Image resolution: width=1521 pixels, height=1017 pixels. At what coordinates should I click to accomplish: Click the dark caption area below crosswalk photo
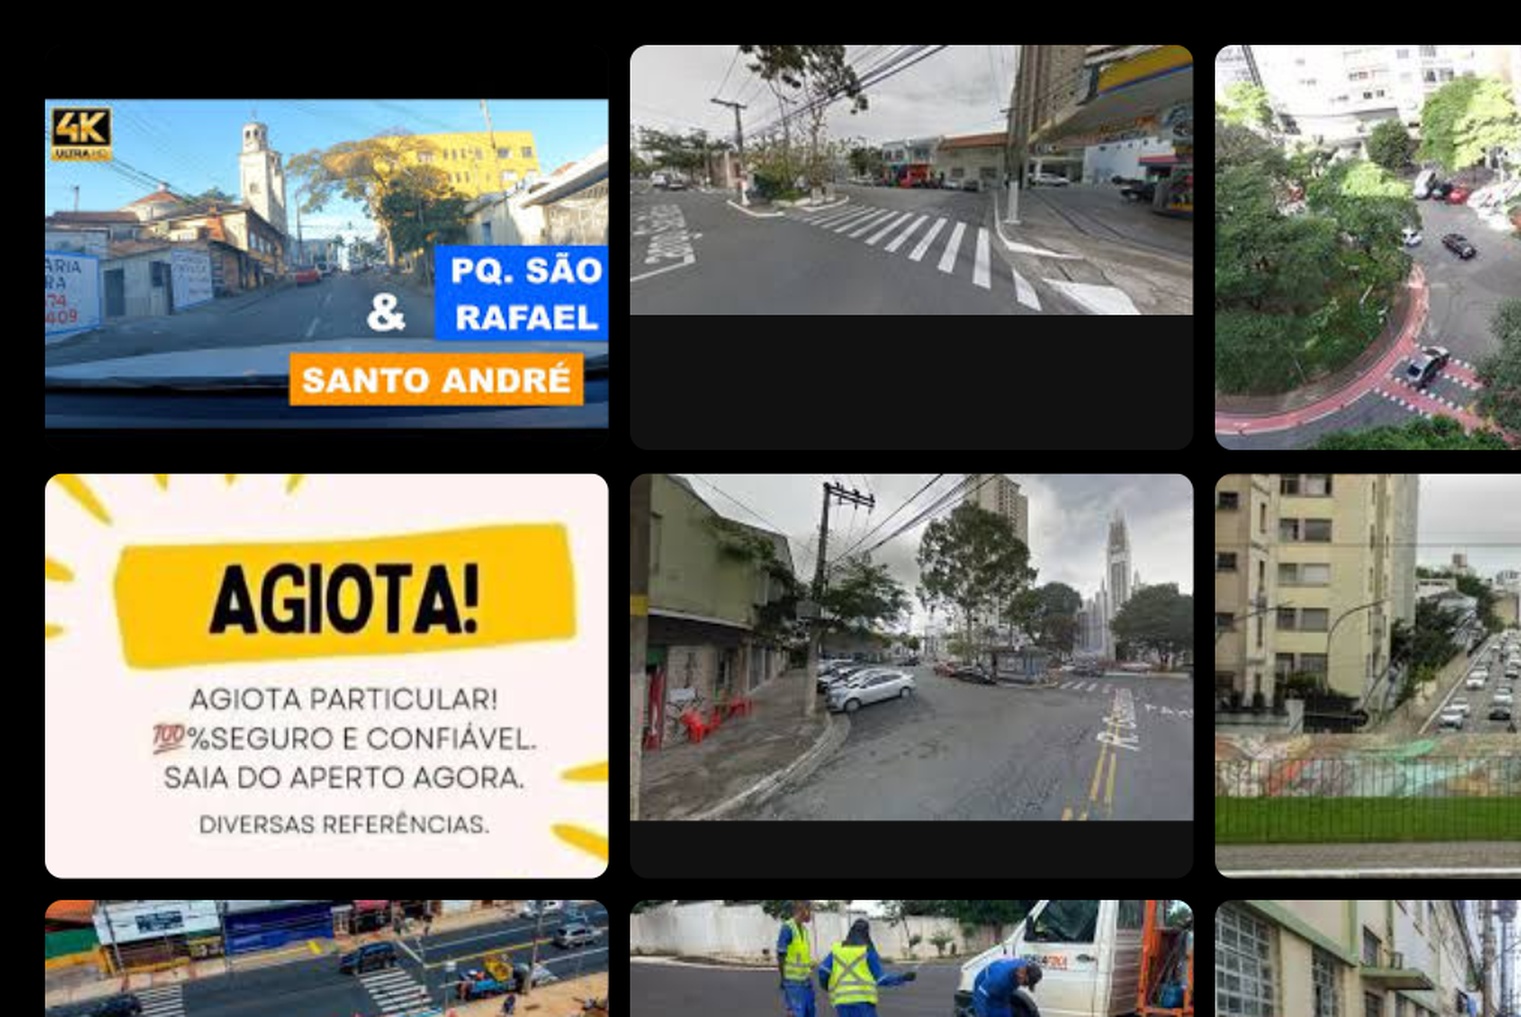click(x=910, y=381)
